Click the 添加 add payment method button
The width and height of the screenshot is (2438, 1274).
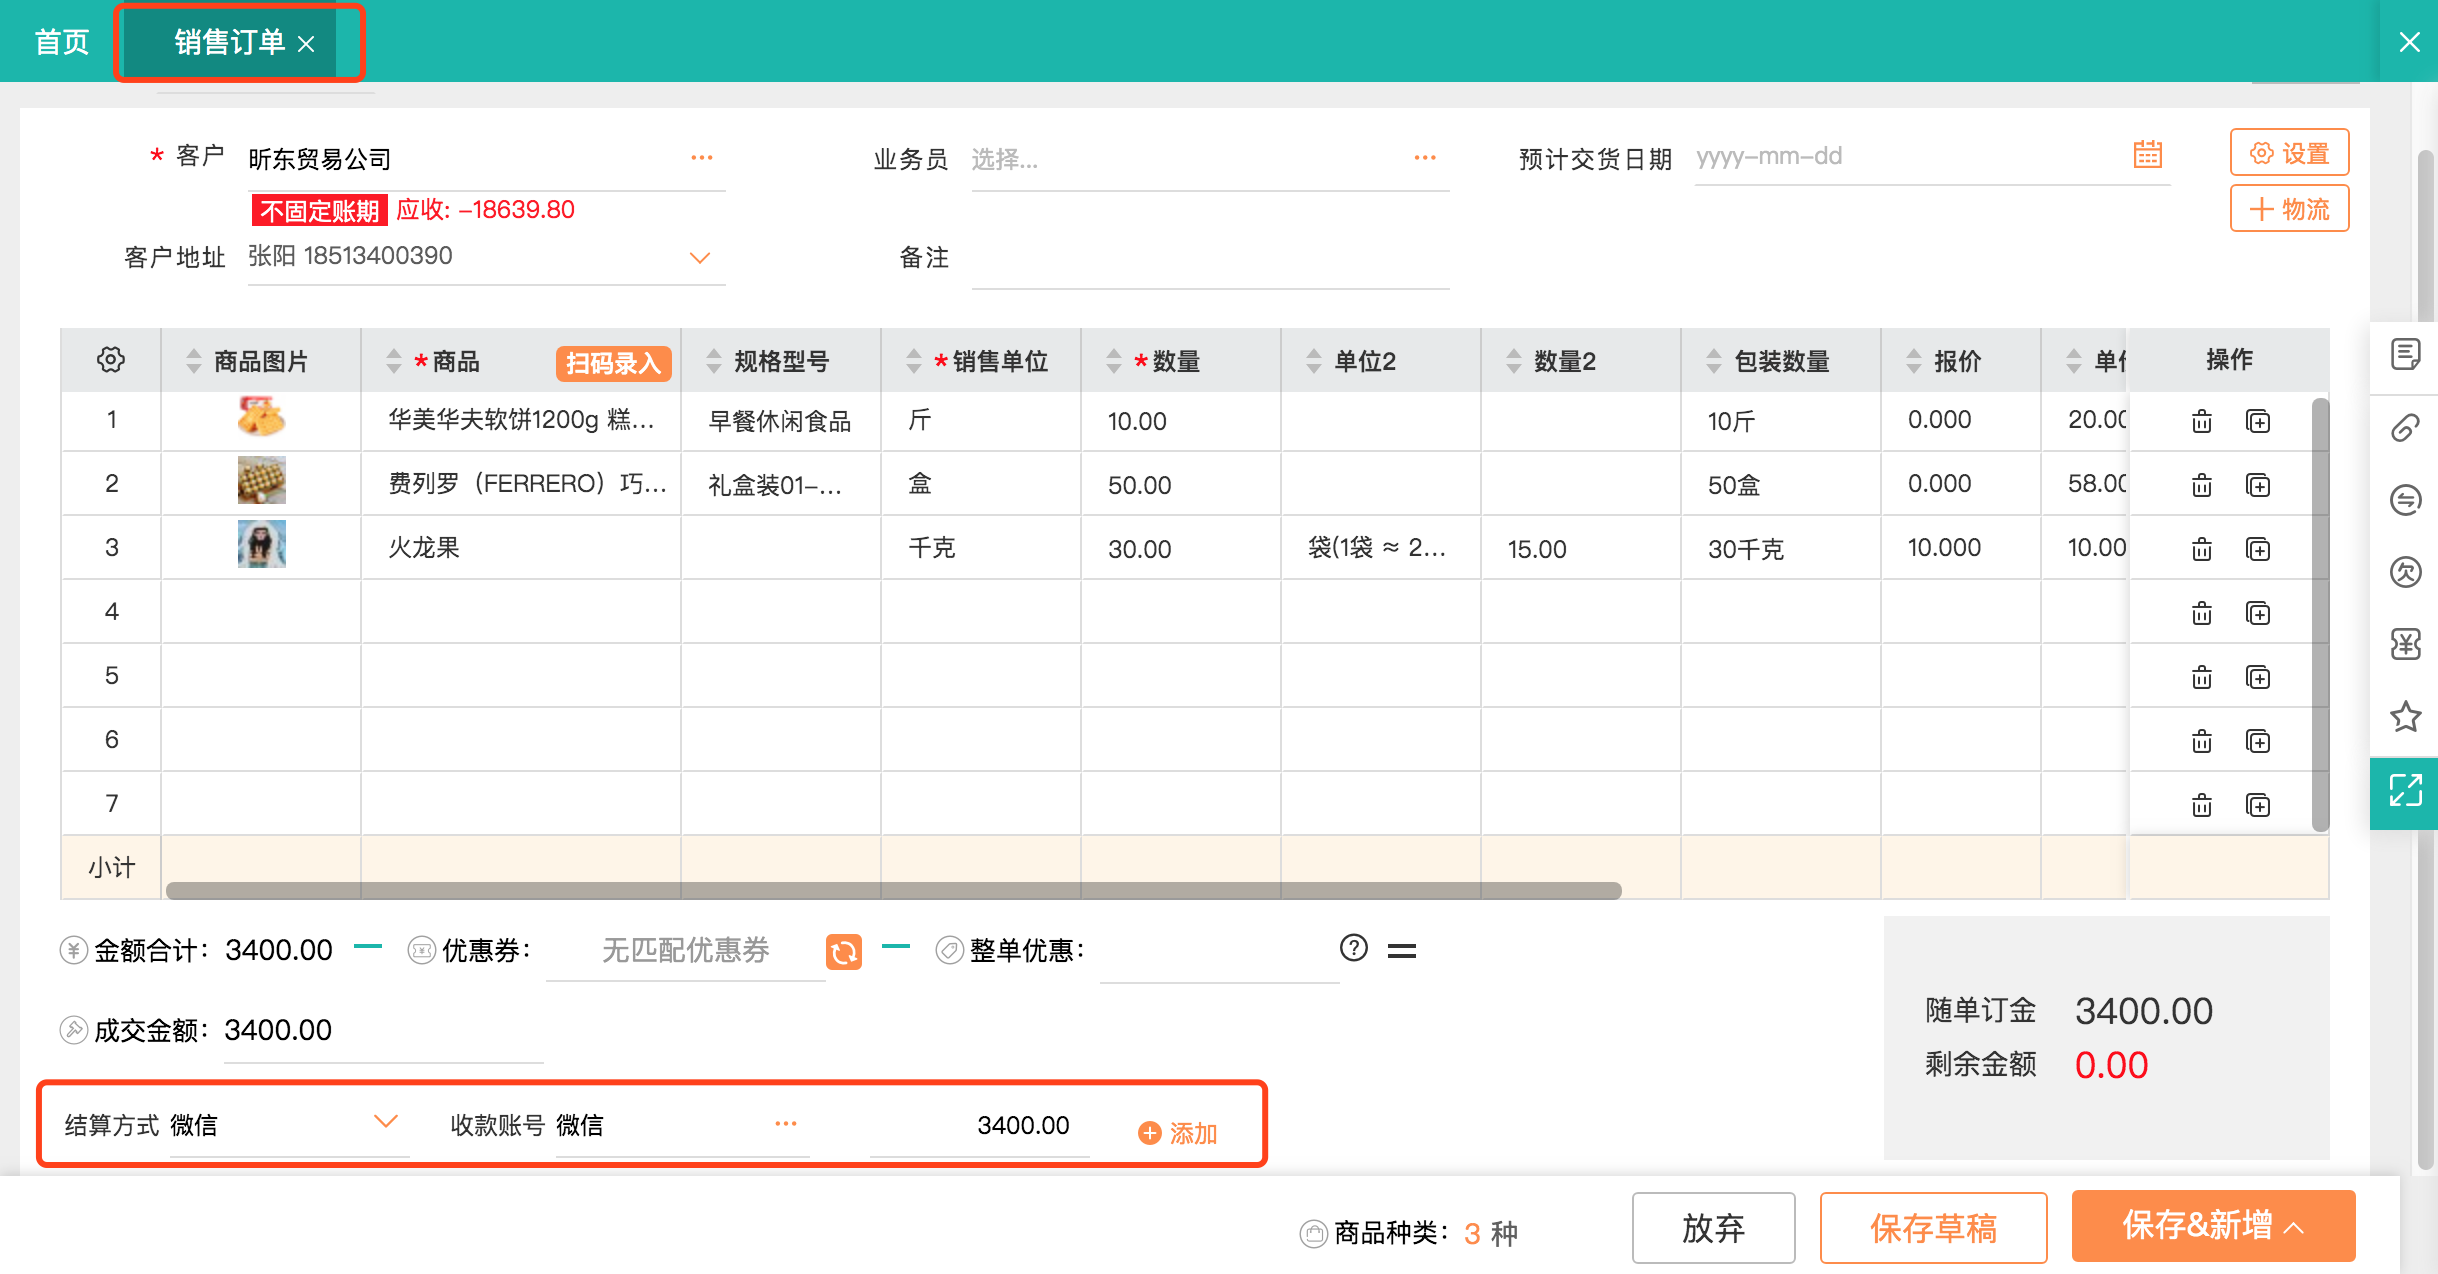(1177, 1129)
